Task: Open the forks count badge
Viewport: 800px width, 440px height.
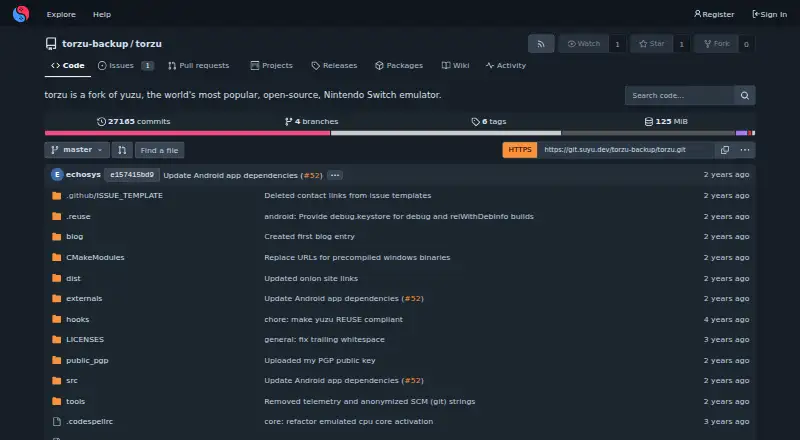Action: 746,44
